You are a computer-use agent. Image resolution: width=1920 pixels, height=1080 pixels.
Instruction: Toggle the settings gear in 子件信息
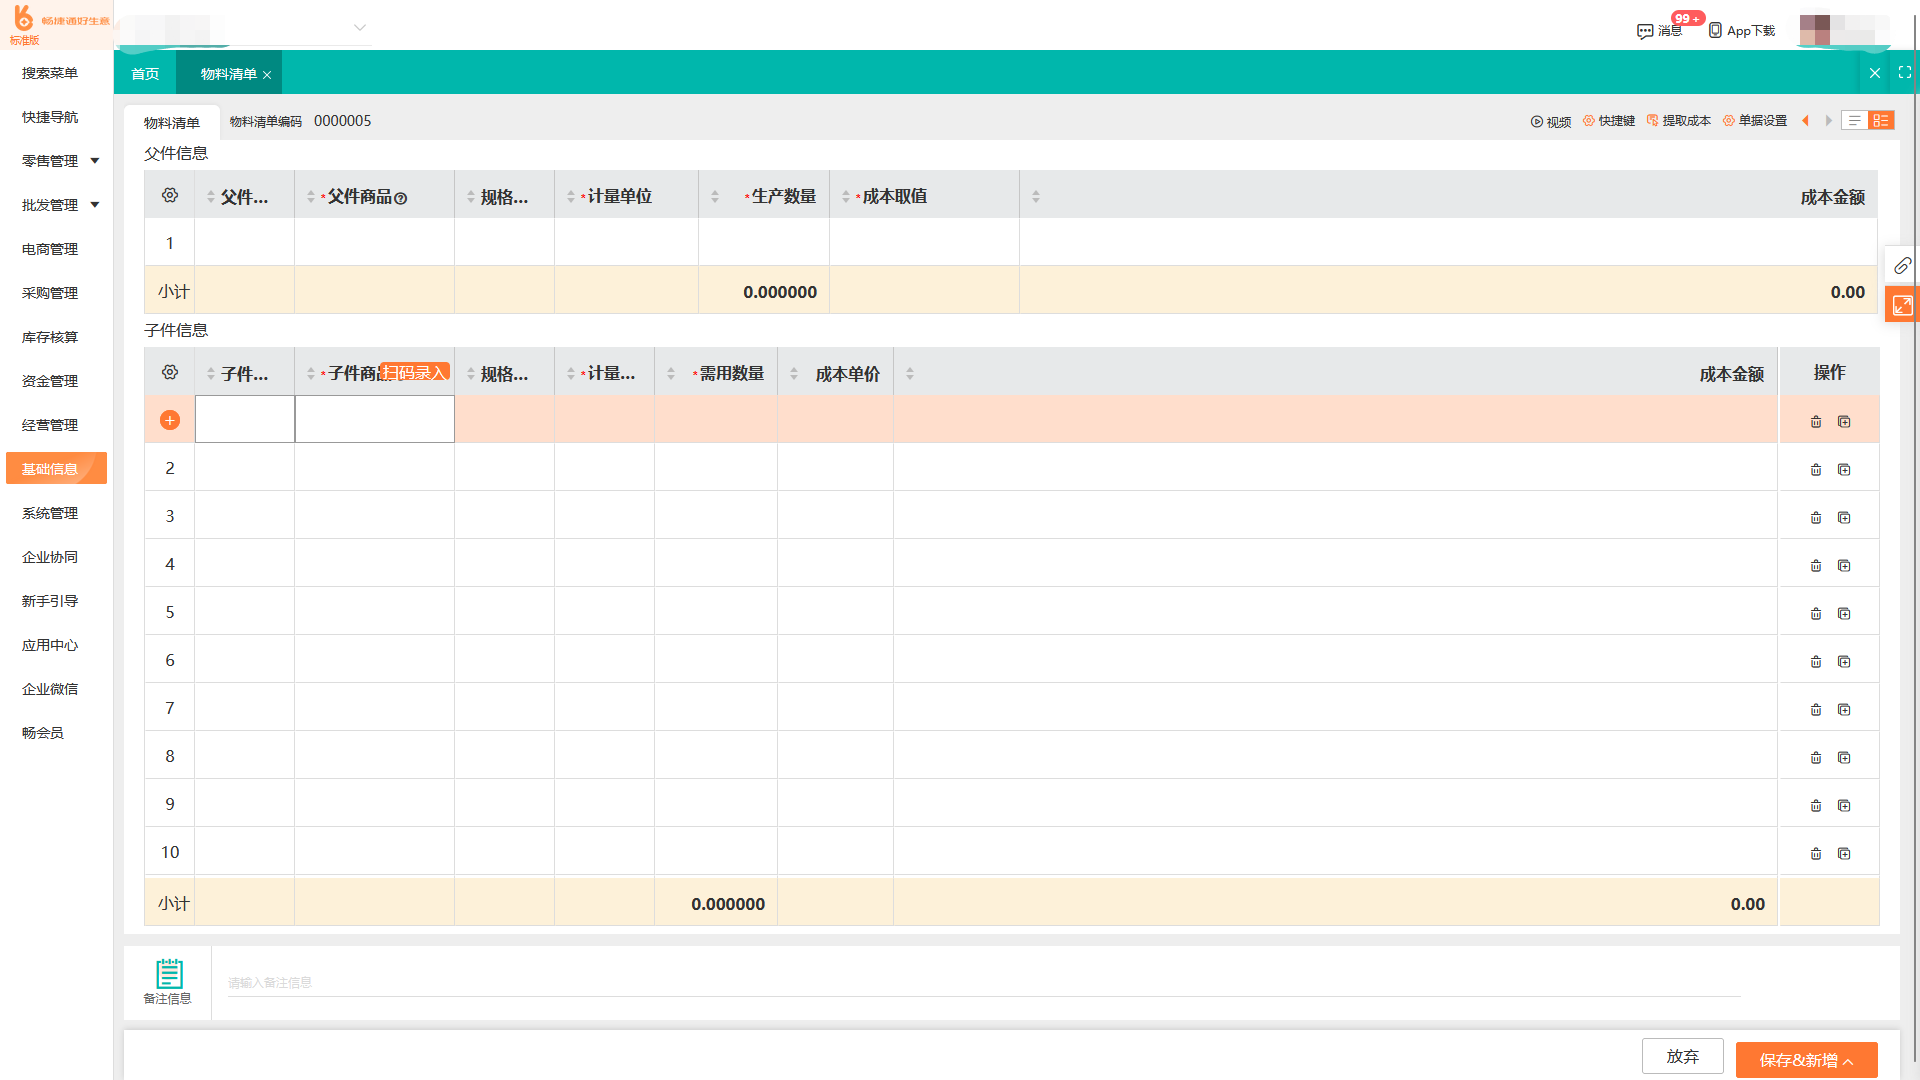[169, 373]
